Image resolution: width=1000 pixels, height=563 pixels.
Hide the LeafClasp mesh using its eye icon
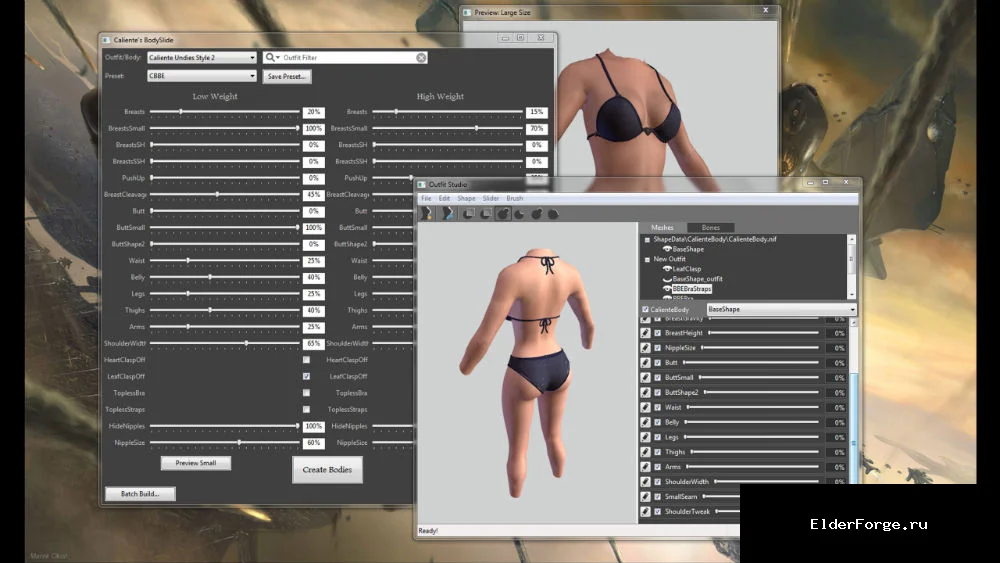pyautogui.click(x=666, y=269)
